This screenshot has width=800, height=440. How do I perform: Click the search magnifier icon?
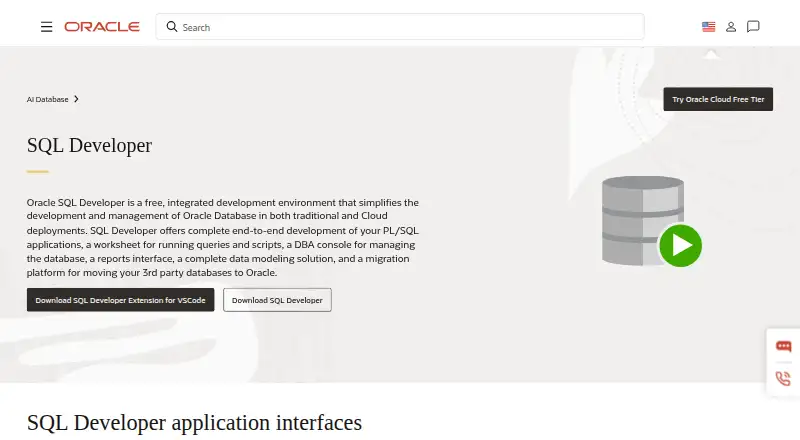(172, 27)
